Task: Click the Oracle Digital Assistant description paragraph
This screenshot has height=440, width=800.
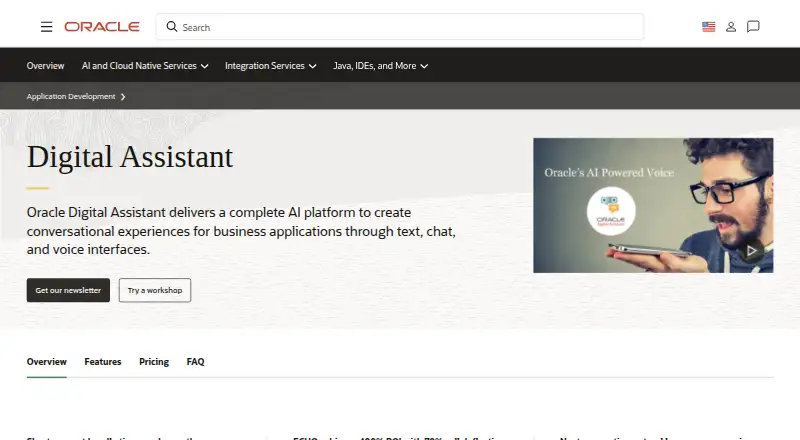Action: tap(241, 231)
